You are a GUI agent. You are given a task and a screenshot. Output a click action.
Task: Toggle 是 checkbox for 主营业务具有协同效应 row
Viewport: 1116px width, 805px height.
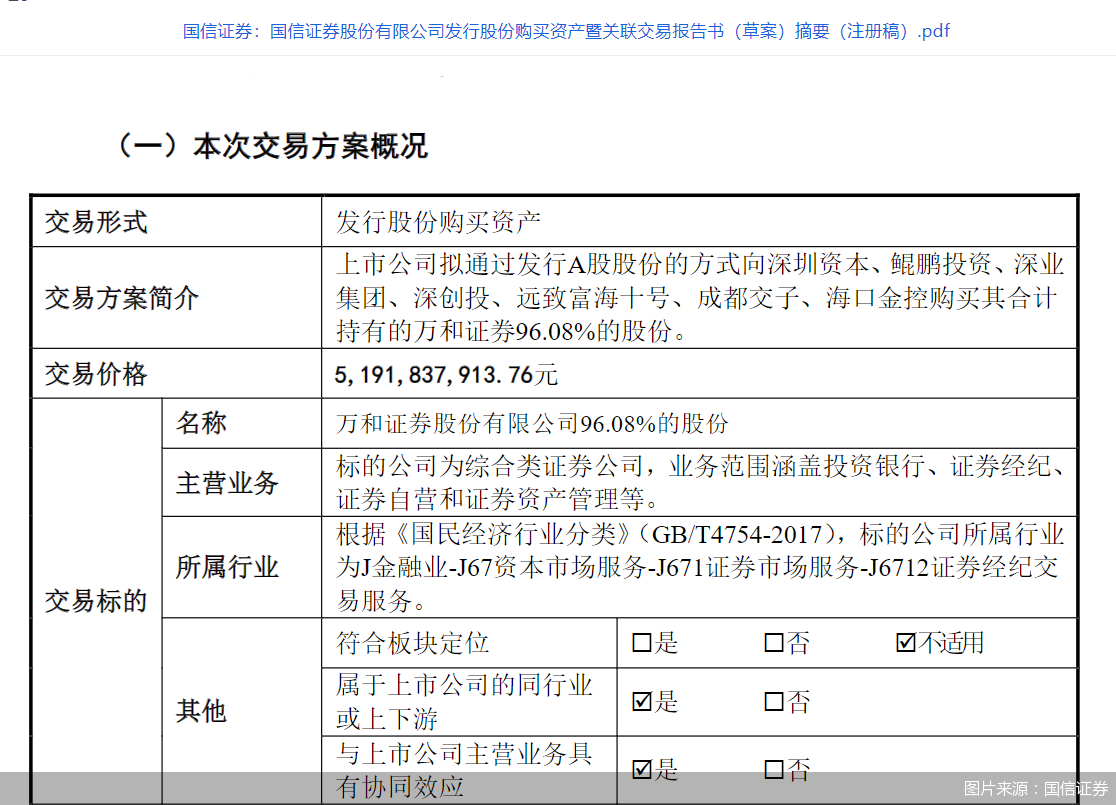642,770
